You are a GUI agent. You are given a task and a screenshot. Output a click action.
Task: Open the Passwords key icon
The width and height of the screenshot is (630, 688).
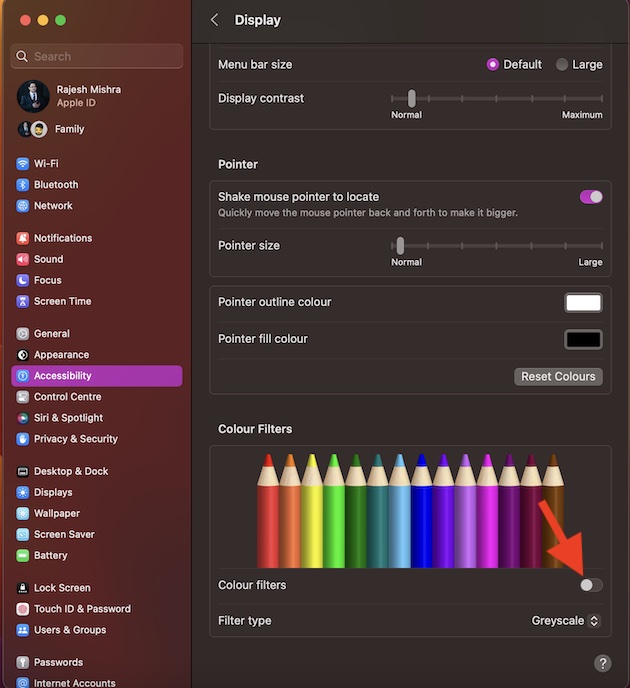tap(23, 663)
